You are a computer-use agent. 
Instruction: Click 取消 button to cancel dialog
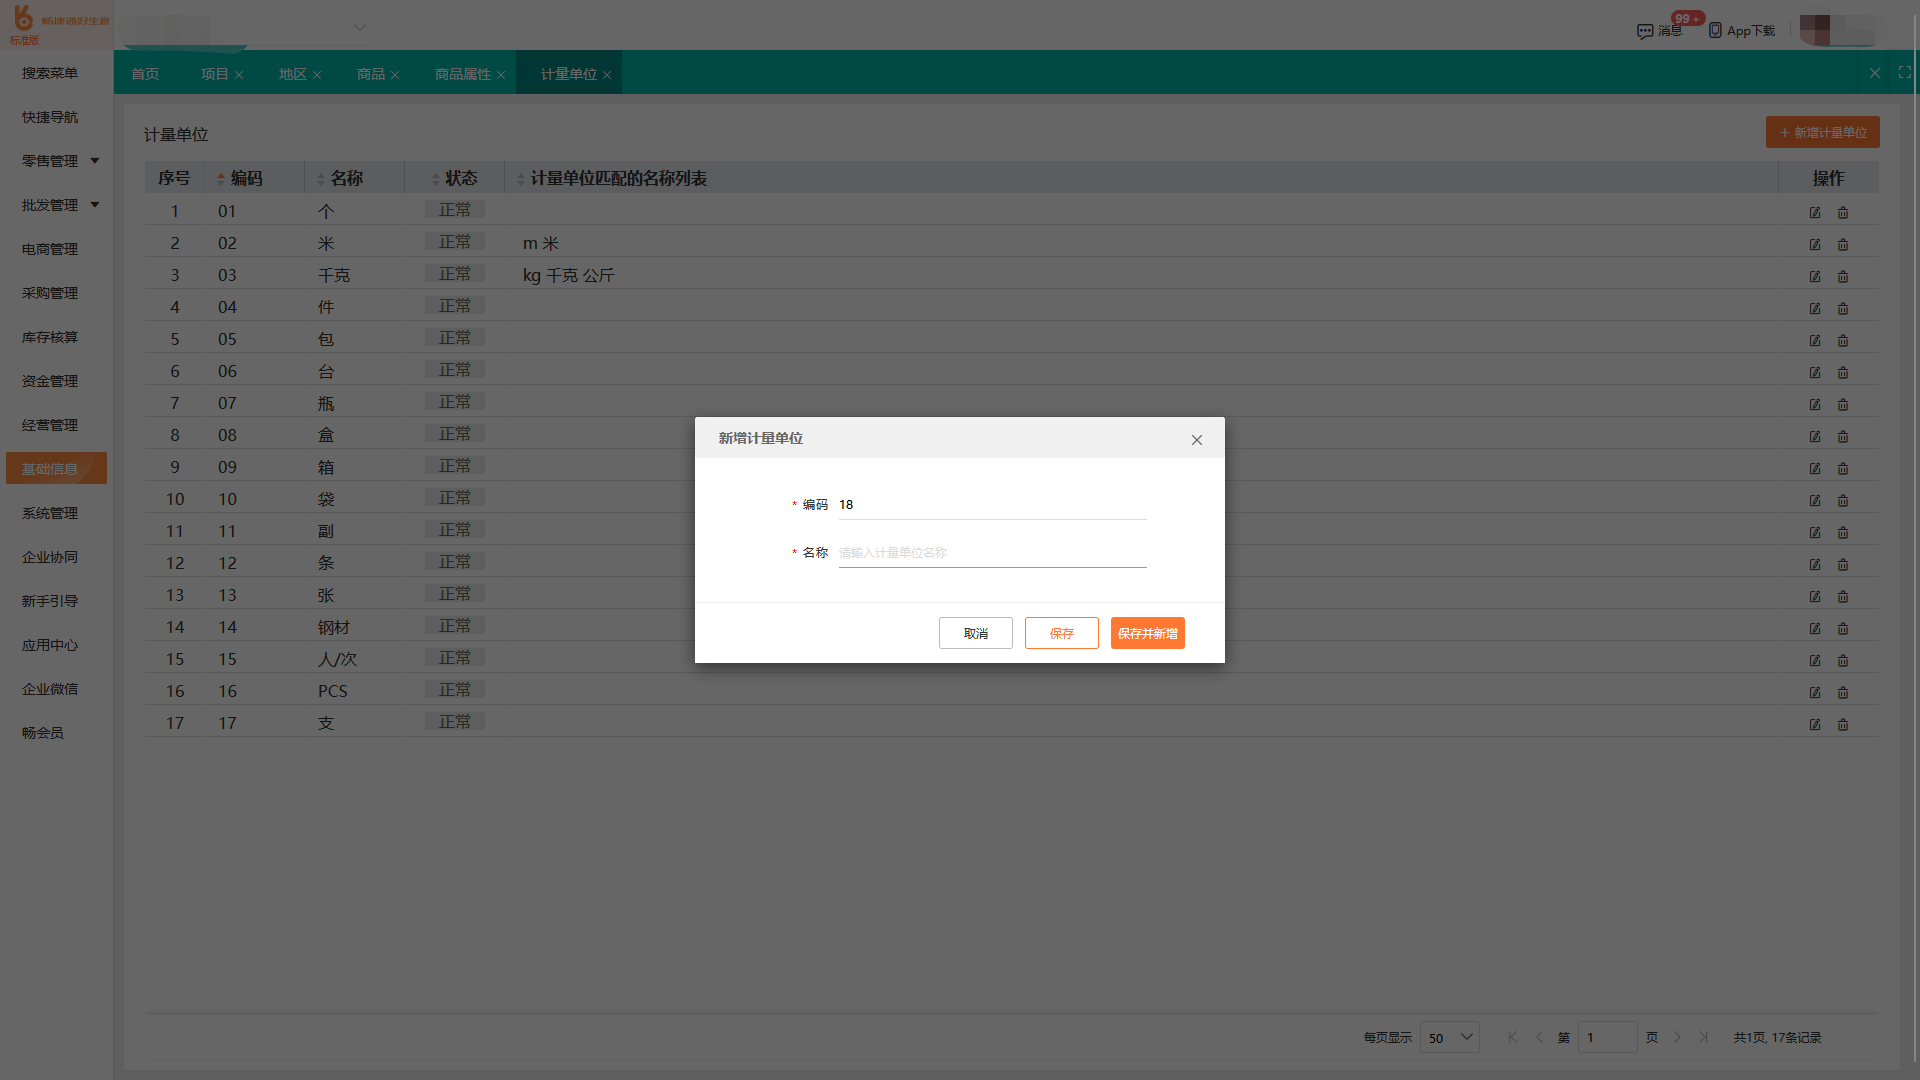click(976, 633)
